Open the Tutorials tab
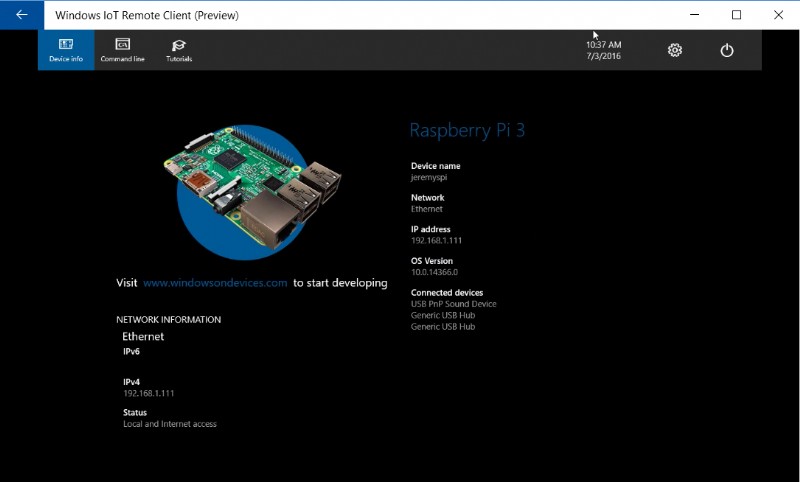800x482 pixels. (179, 50)
